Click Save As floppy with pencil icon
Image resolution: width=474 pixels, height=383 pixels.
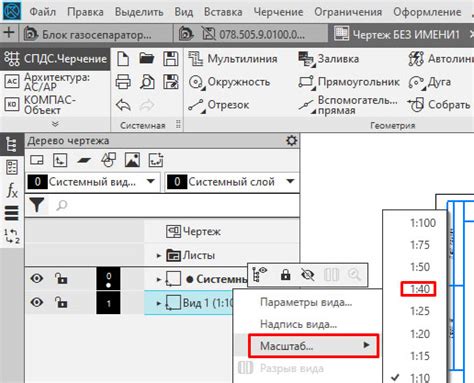pyautogui.click(x=171, y=82)
